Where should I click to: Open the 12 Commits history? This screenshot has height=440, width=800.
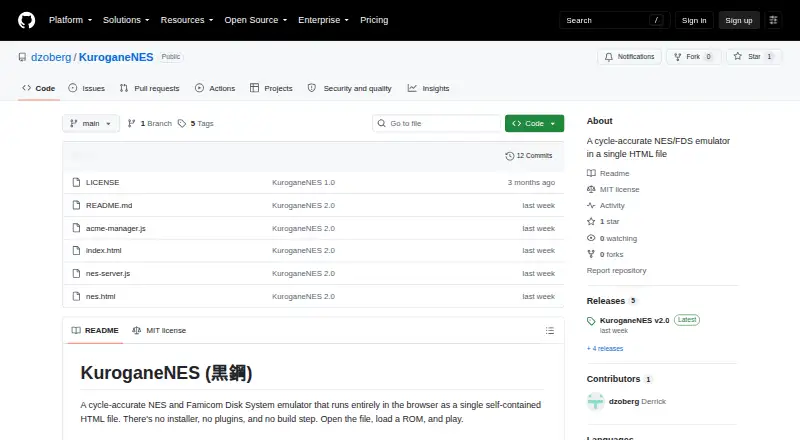click(529, 156)
